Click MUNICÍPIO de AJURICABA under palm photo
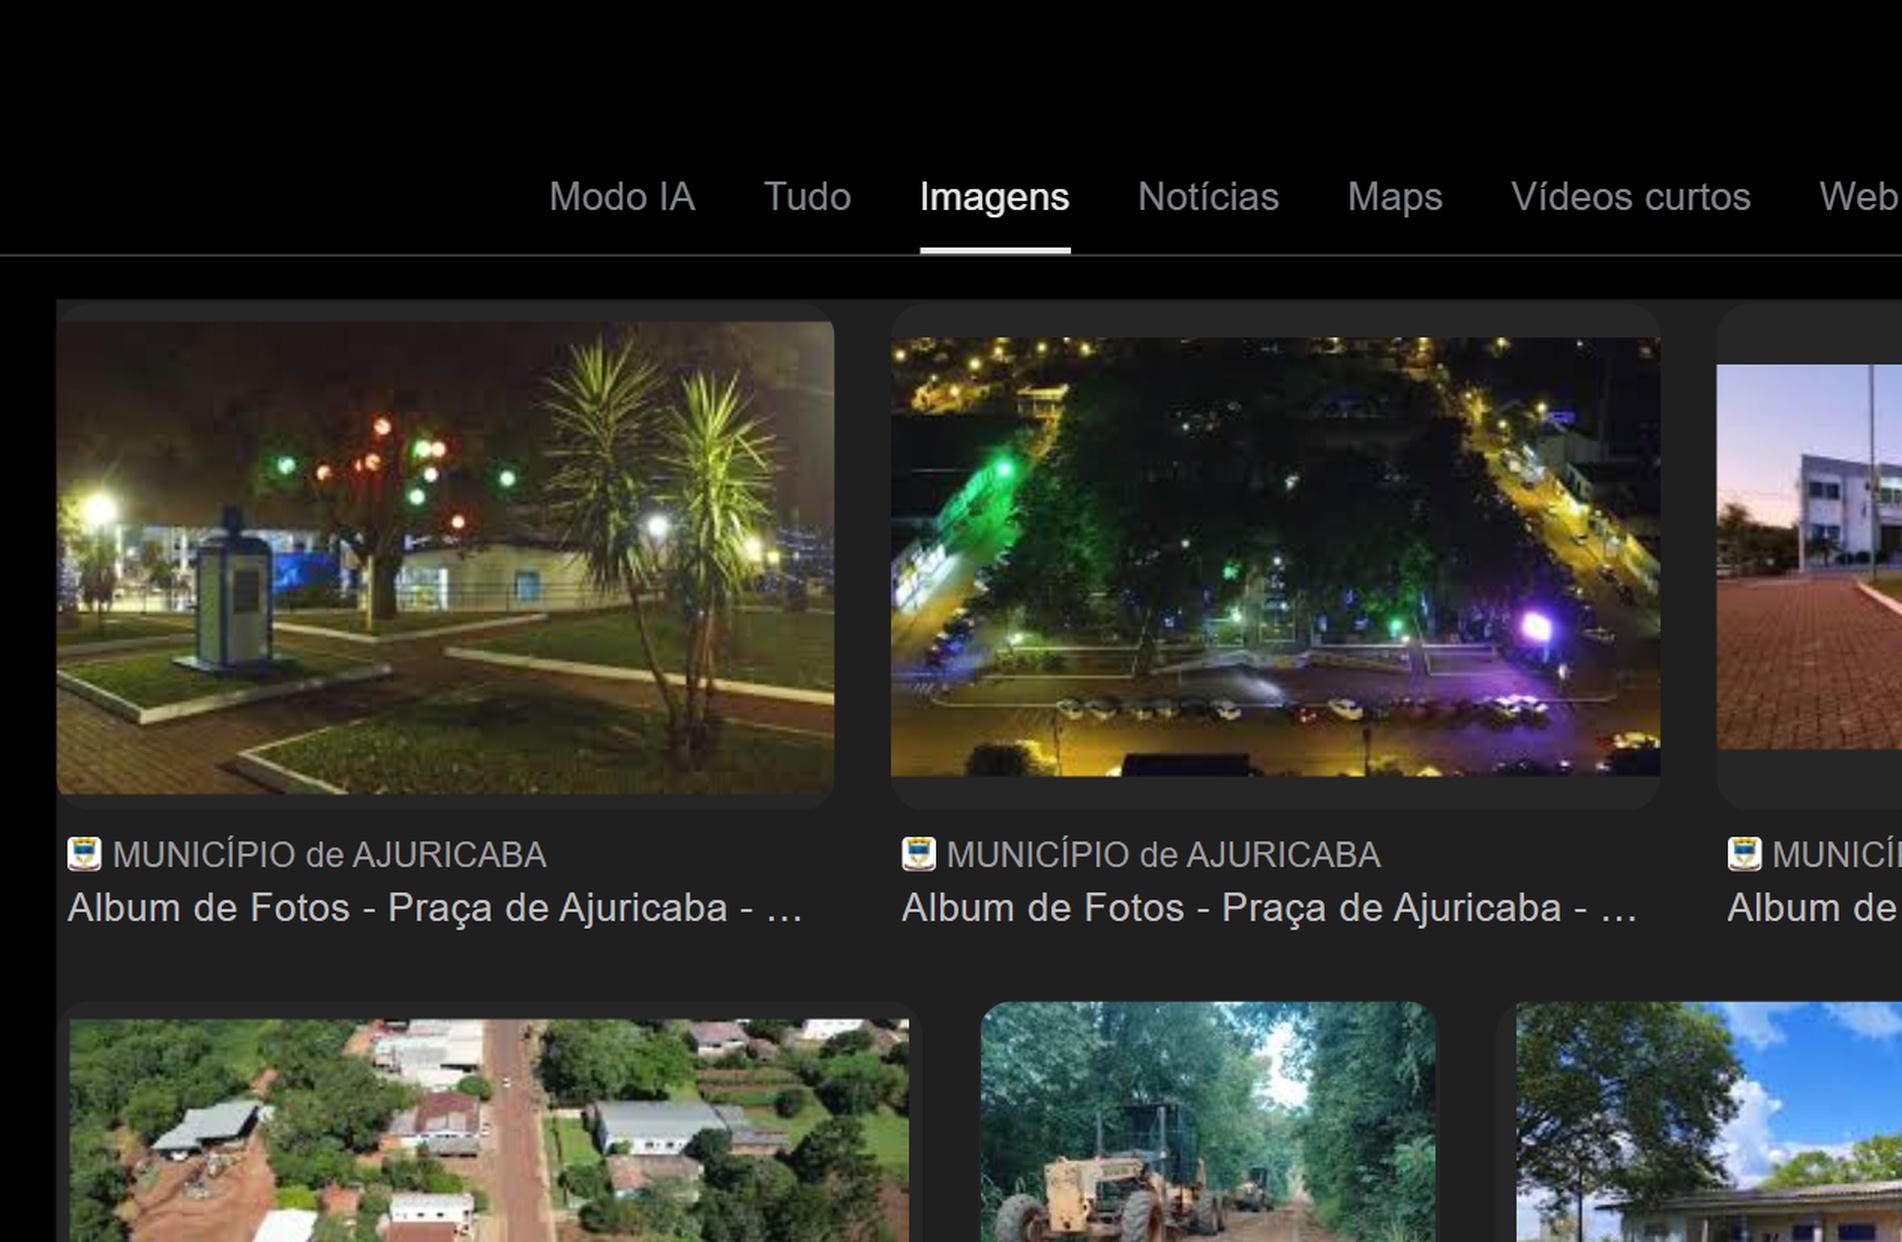The height and width of the screenshot is (1242, 1902). pyautogui.click(x=329, y=855)
